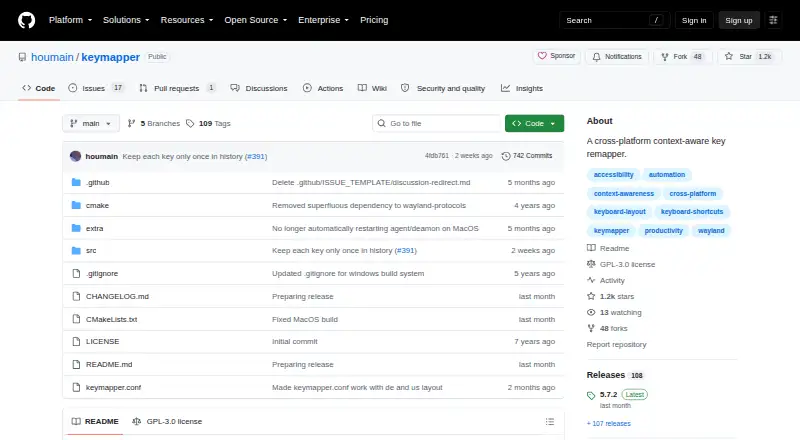Open the Activity link in About
This screenshot has height=440, width=800.
(x=606, y=281)
